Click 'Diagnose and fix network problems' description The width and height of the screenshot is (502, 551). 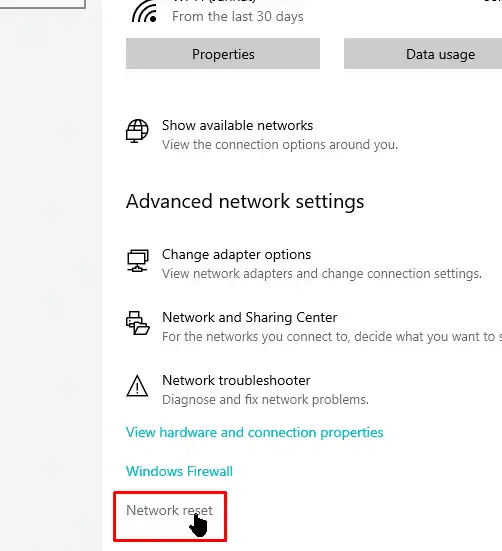coord(265,400)
